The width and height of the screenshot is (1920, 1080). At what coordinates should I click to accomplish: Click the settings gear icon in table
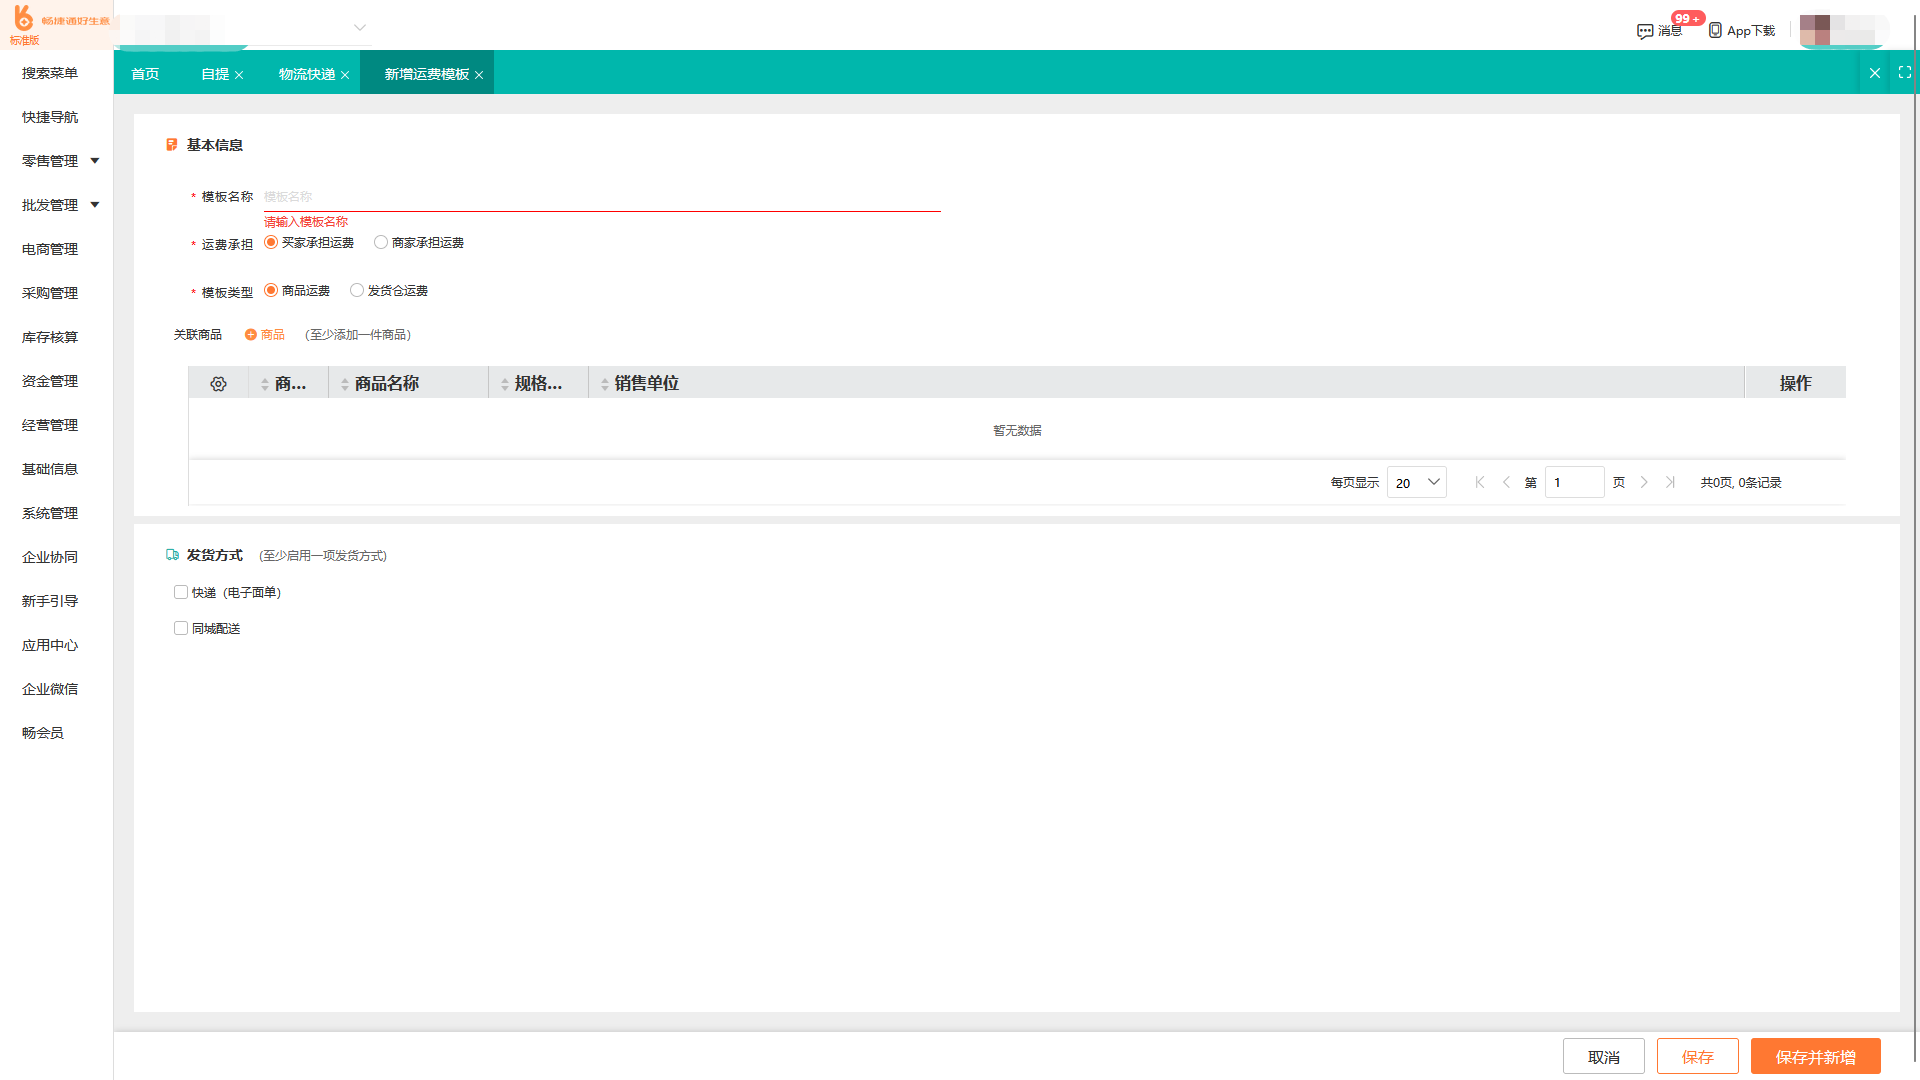pyautogui.click(x=218, y=382)
